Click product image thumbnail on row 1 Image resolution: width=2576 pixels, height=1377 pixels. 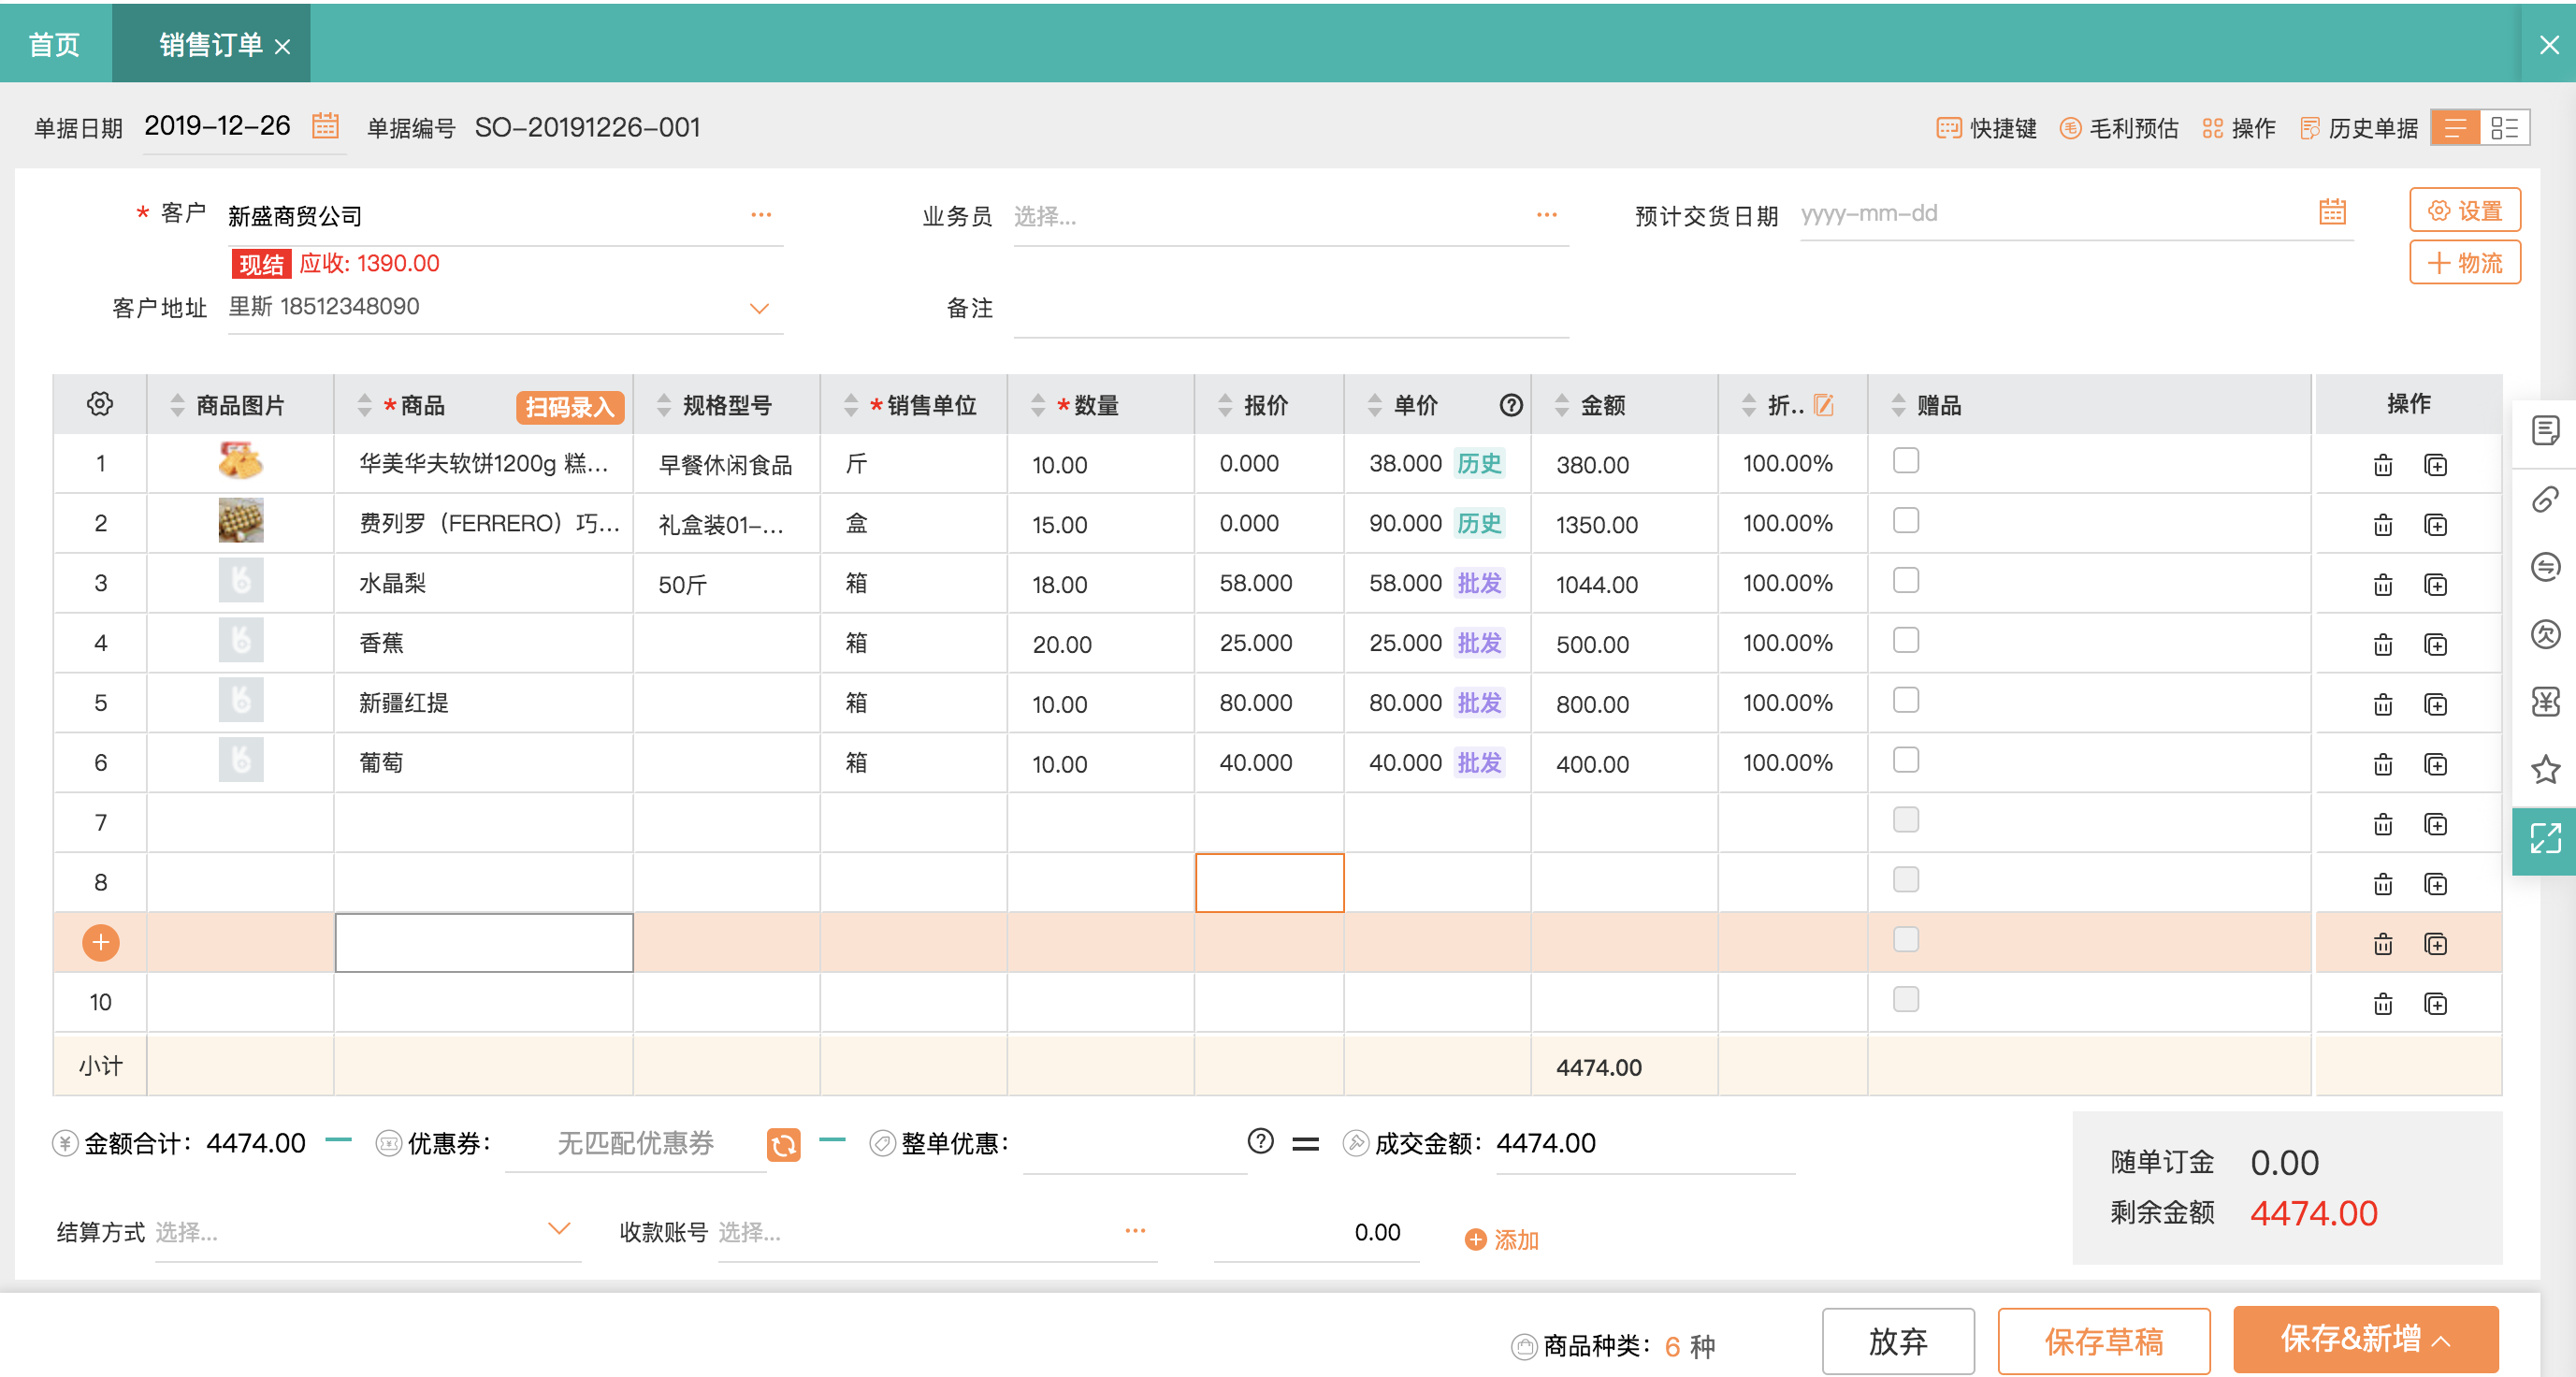[x=240, y=464]
